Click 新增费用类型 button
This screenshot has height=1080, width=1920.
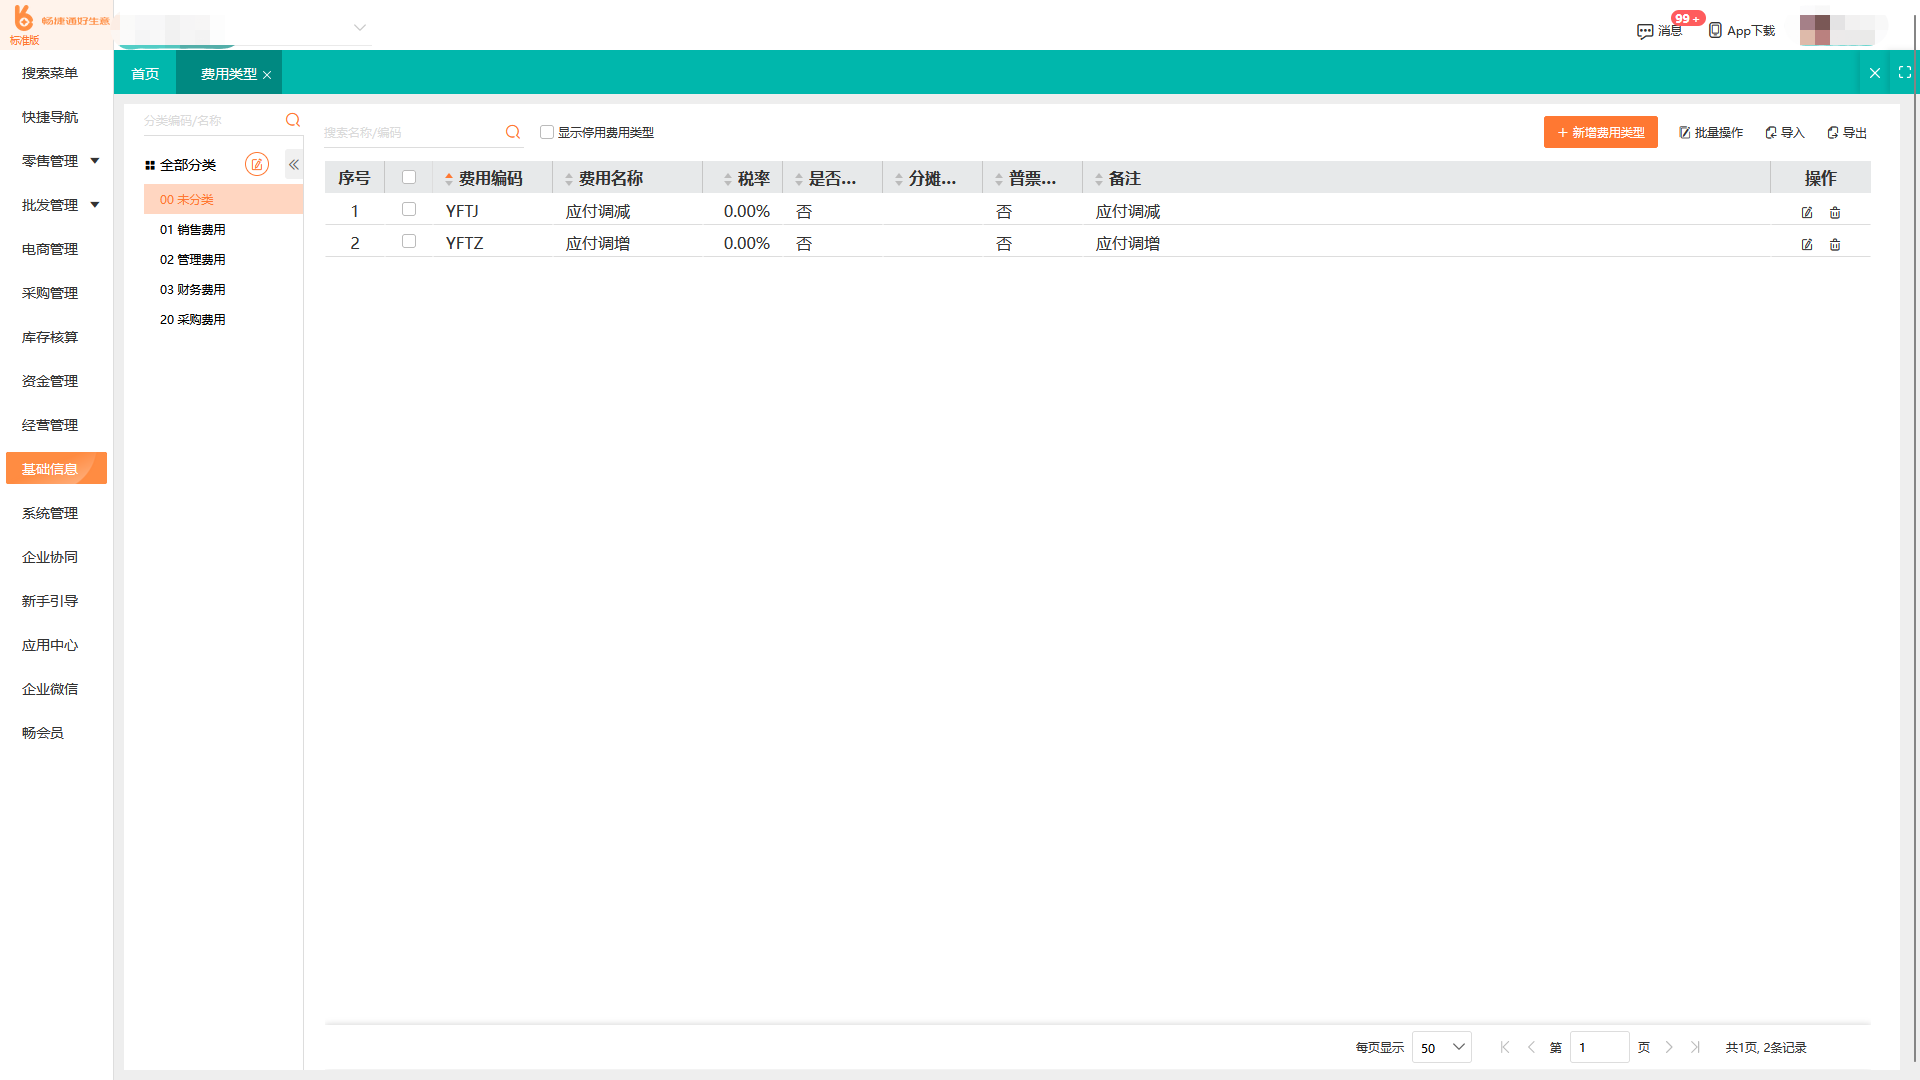(x=1601, y=131)
